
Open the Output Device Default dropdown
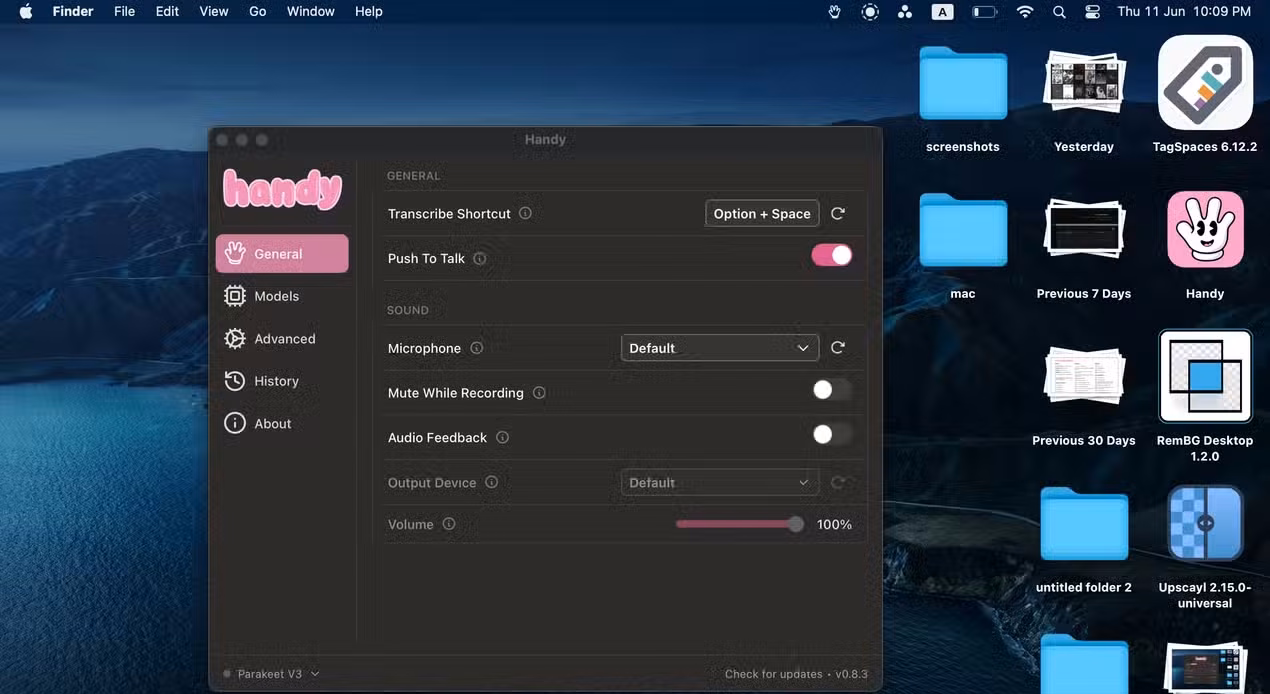(x=720, y=483)
